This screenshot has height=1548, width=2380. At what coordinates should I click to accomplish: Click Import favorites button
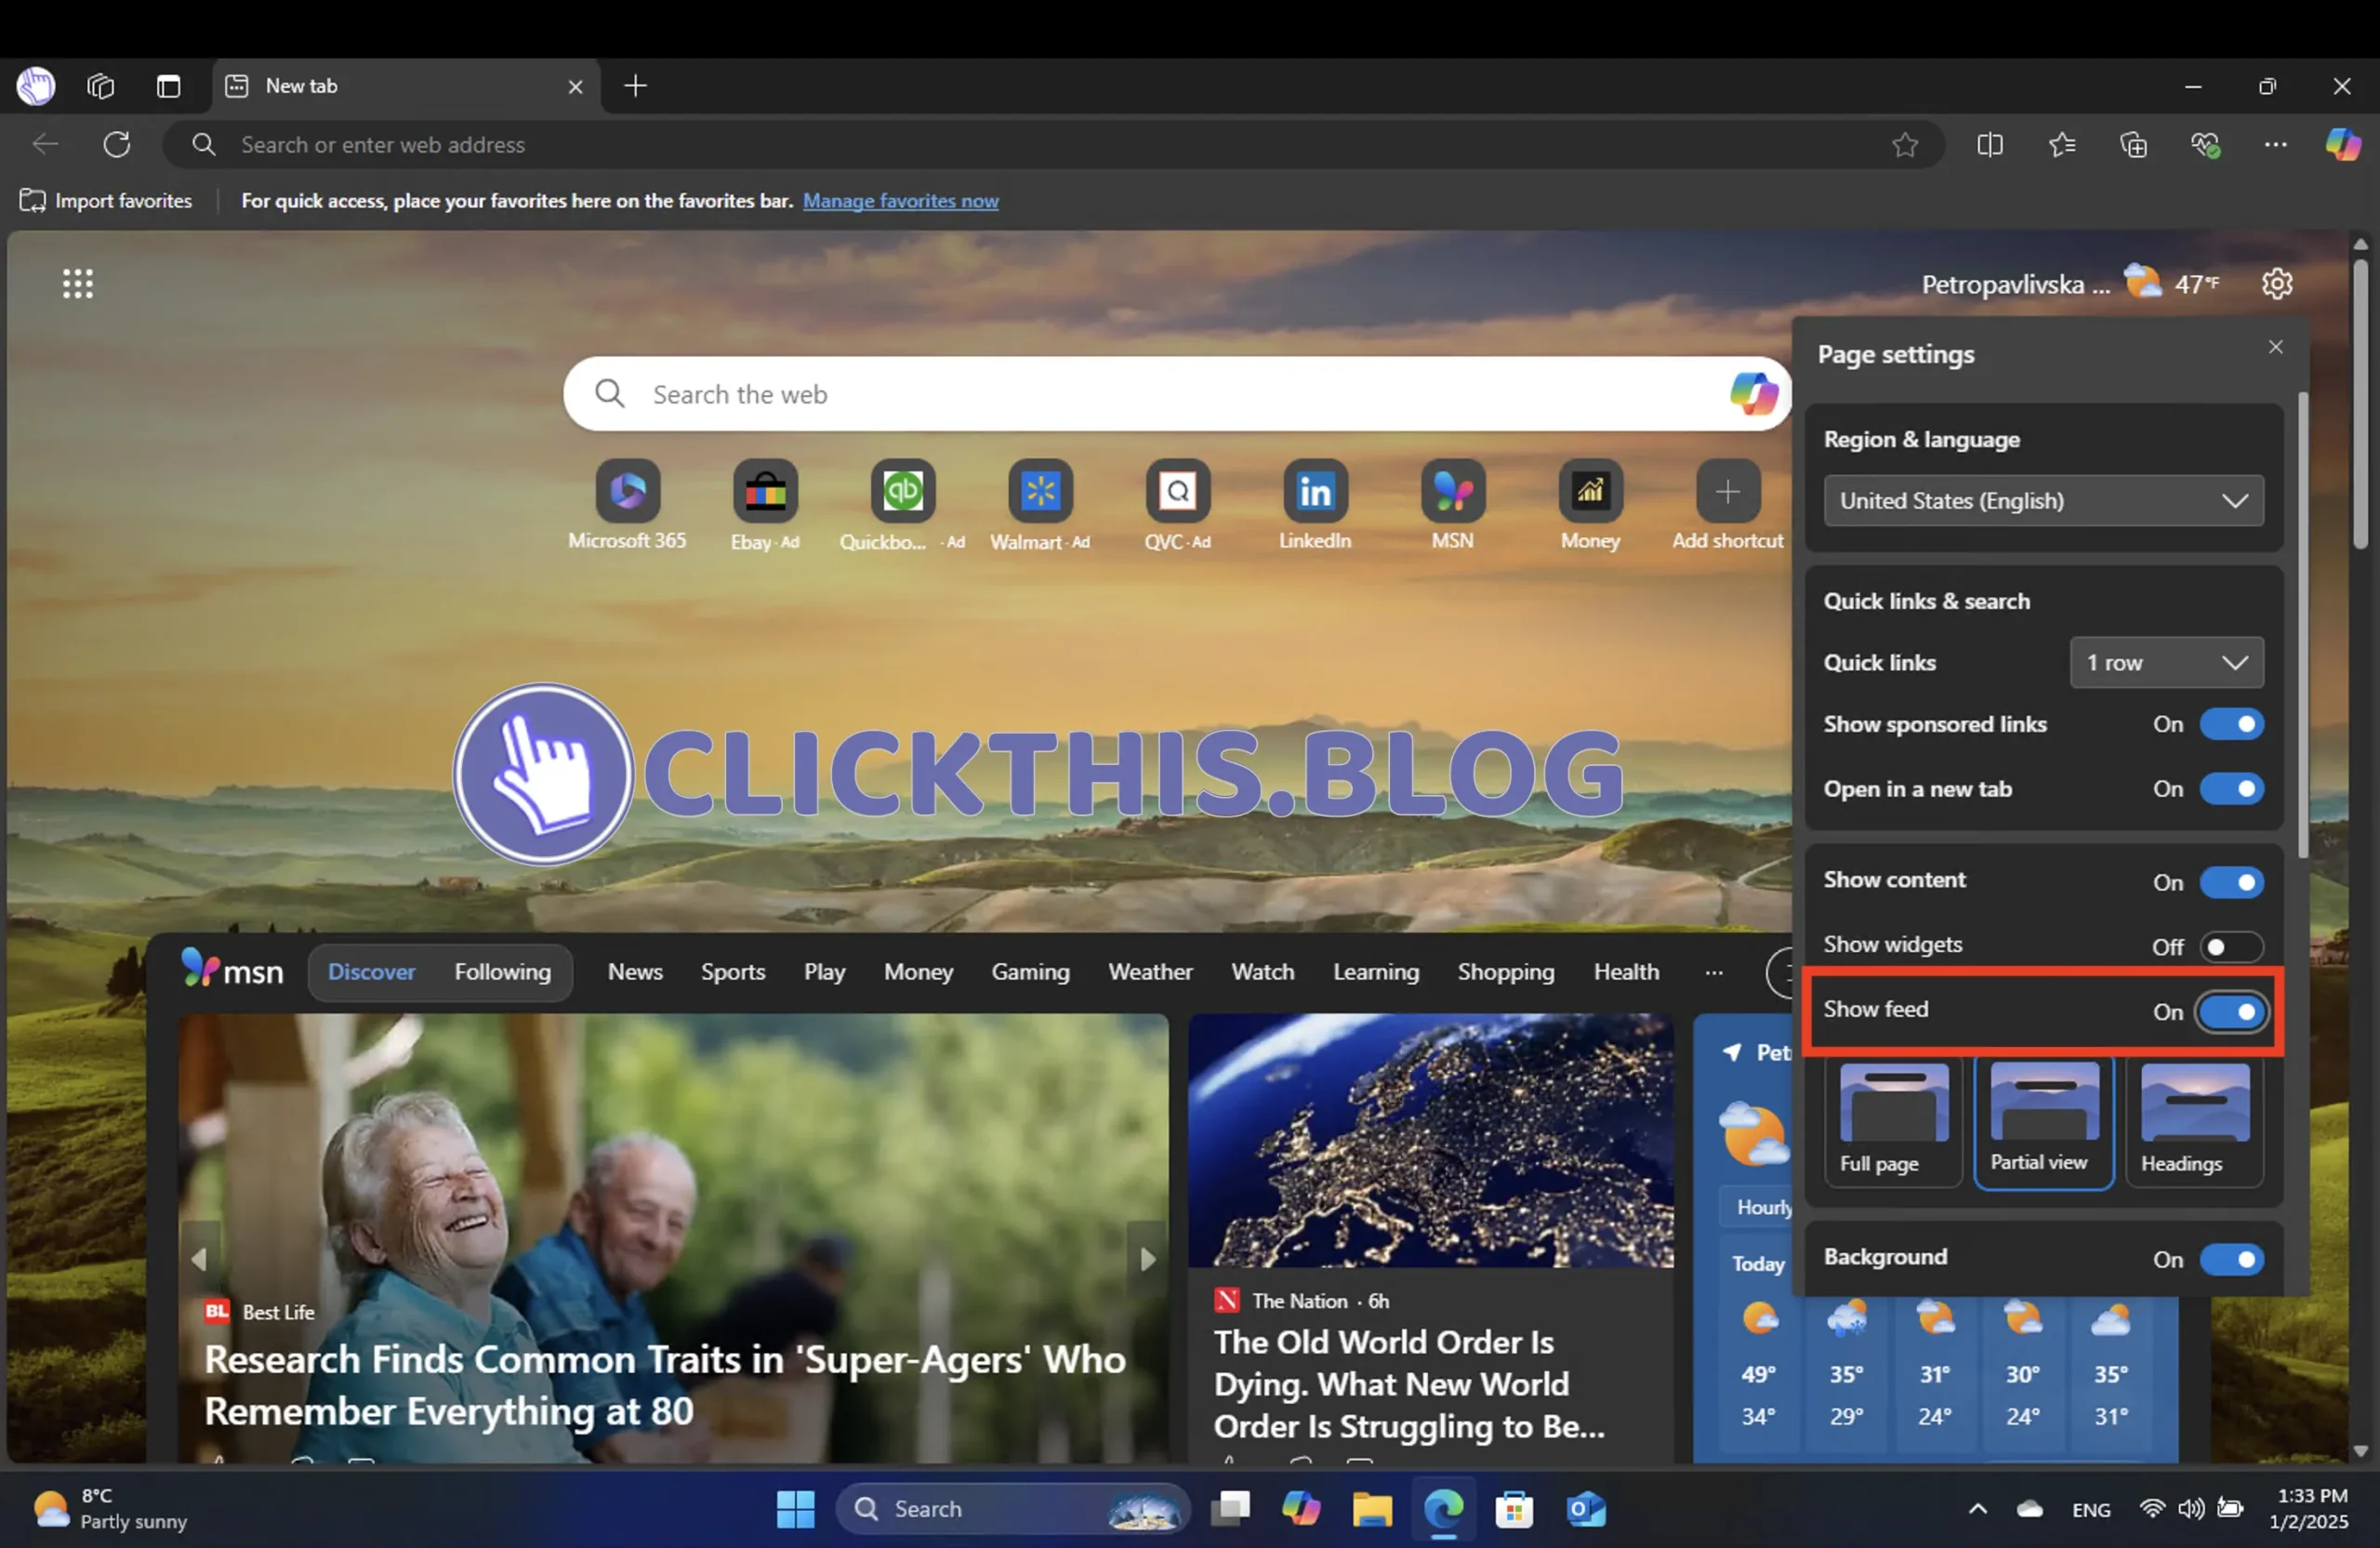coord(106,200)
